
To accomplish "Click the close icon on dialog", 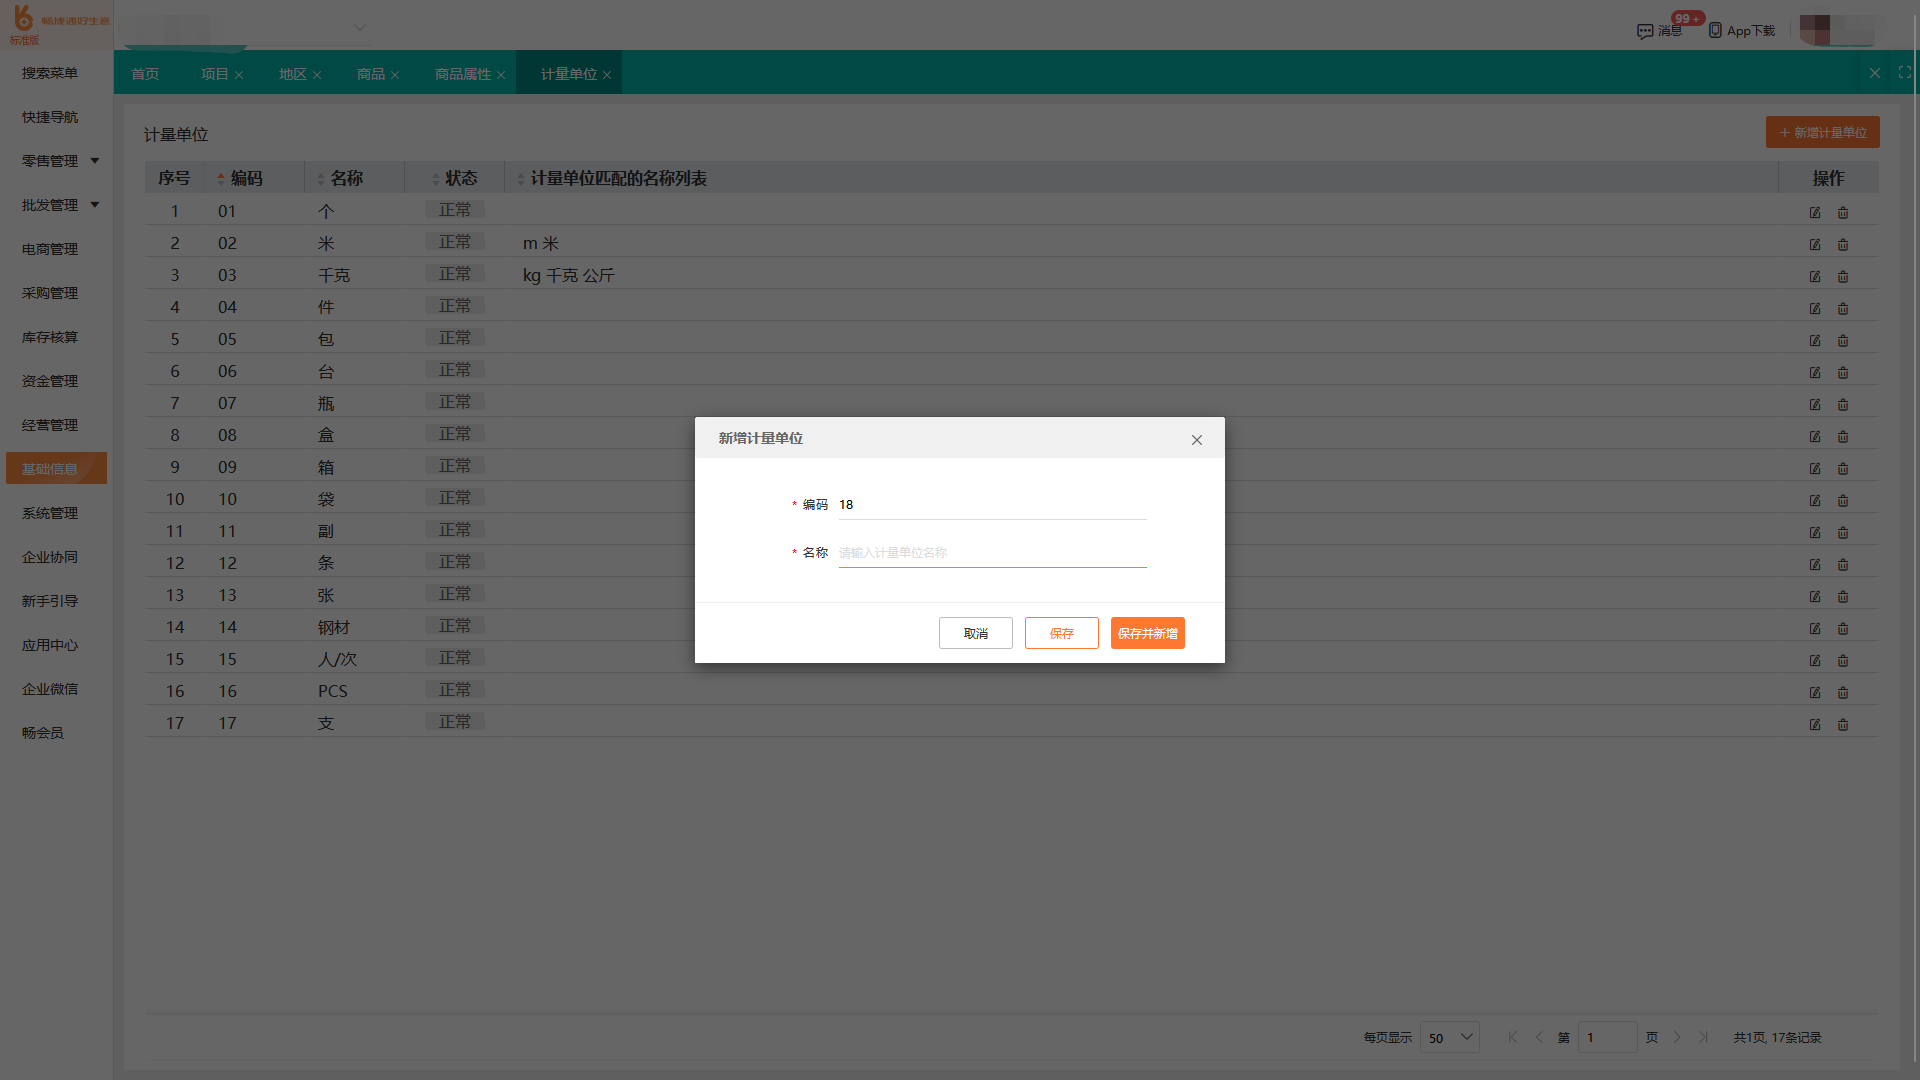I will pos(1197,439).
